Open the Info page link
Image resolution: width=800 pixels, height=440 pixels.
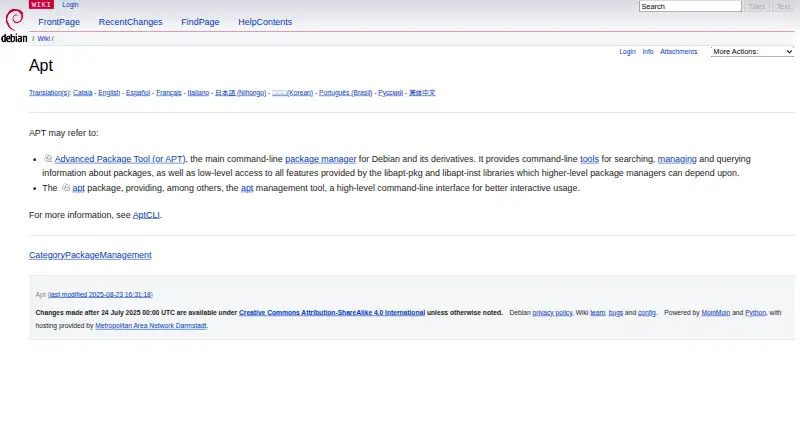[648, 52]
